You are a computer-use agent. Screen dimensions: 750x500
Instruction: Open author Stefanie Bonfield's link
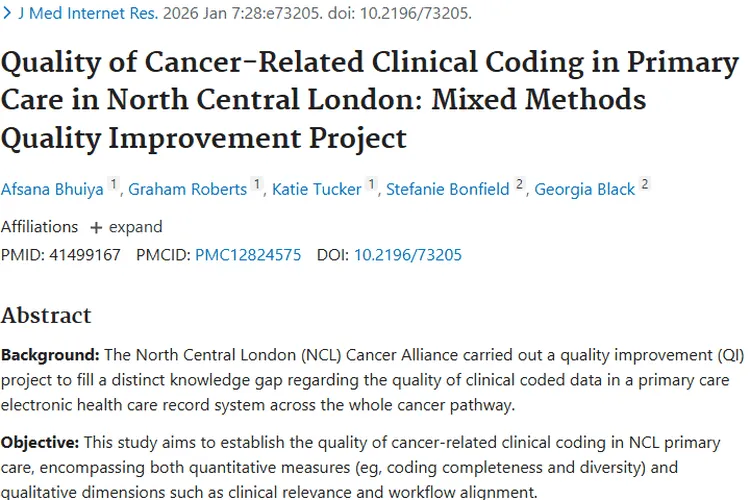tap(448, 189)
